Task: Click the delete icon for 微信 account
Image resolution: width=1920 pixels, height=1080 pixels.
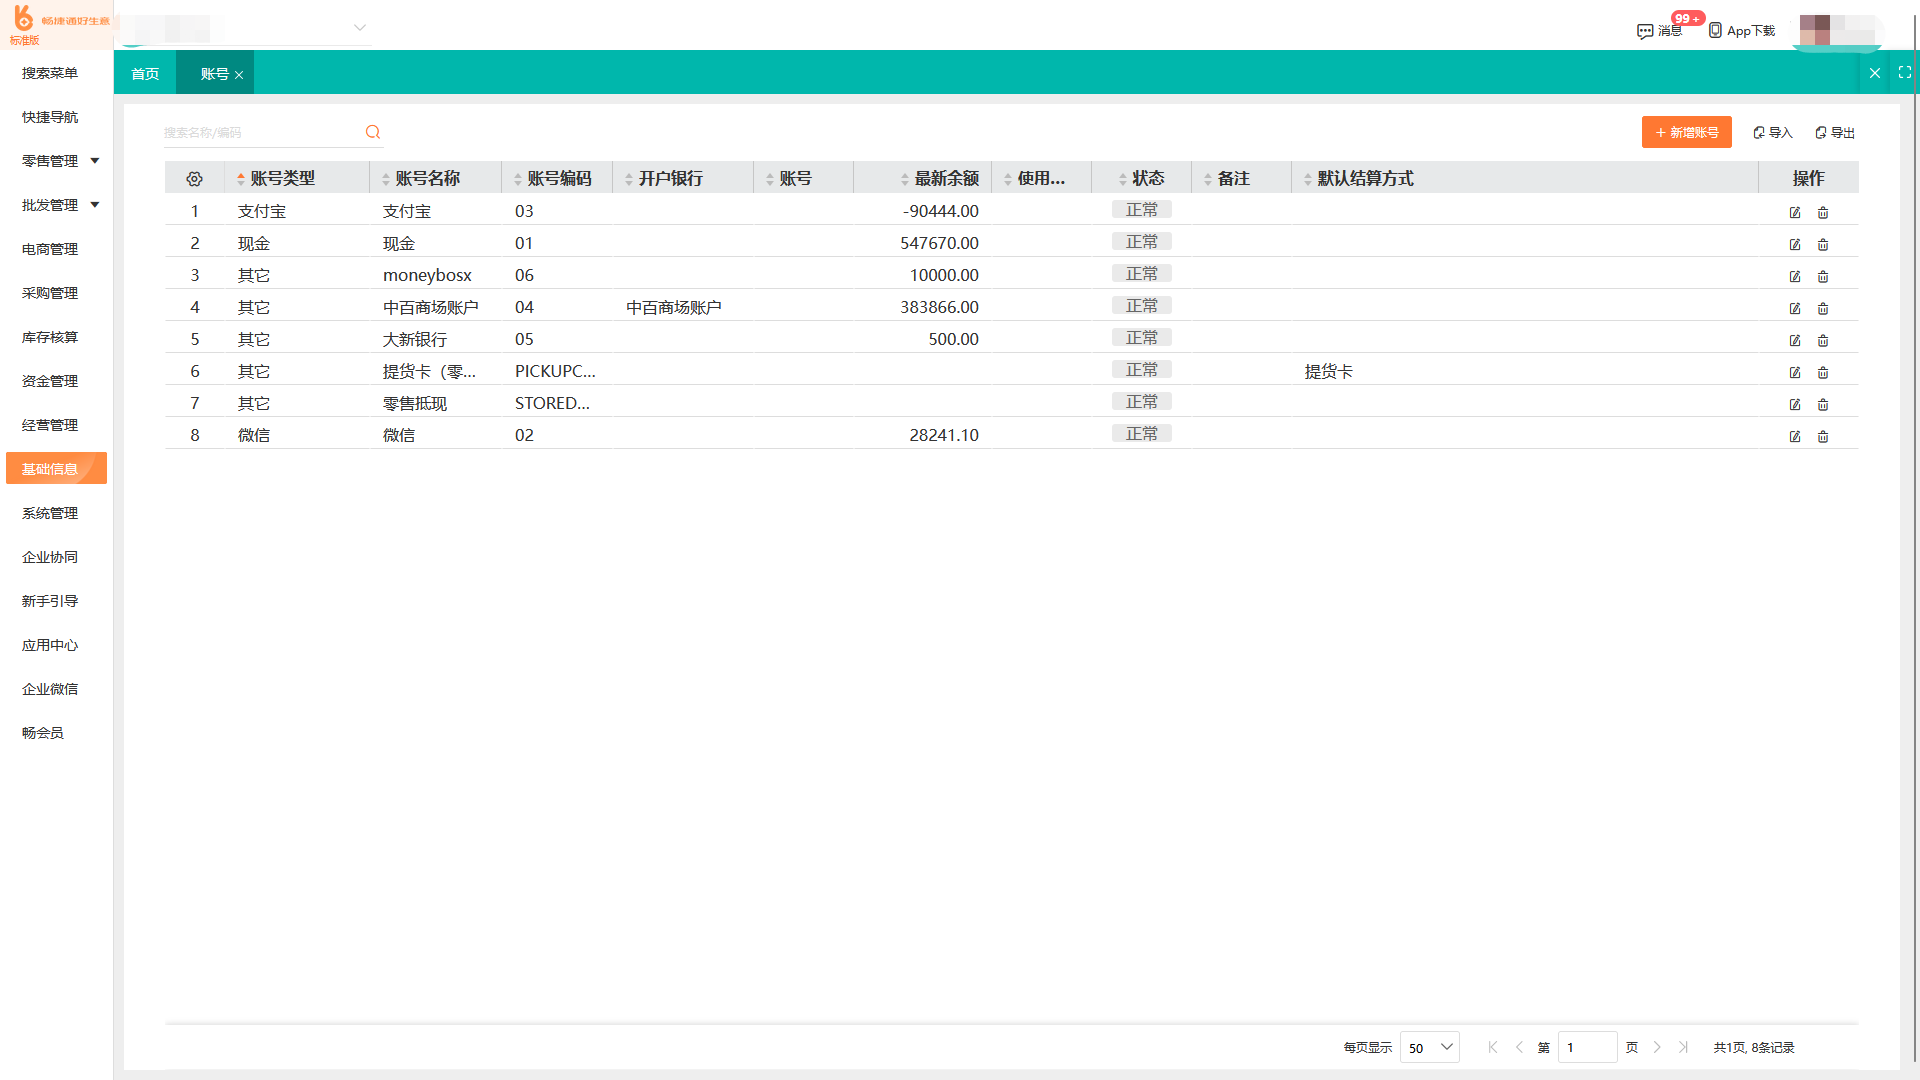Action: pyautogui.click(x=1822, y=435)
